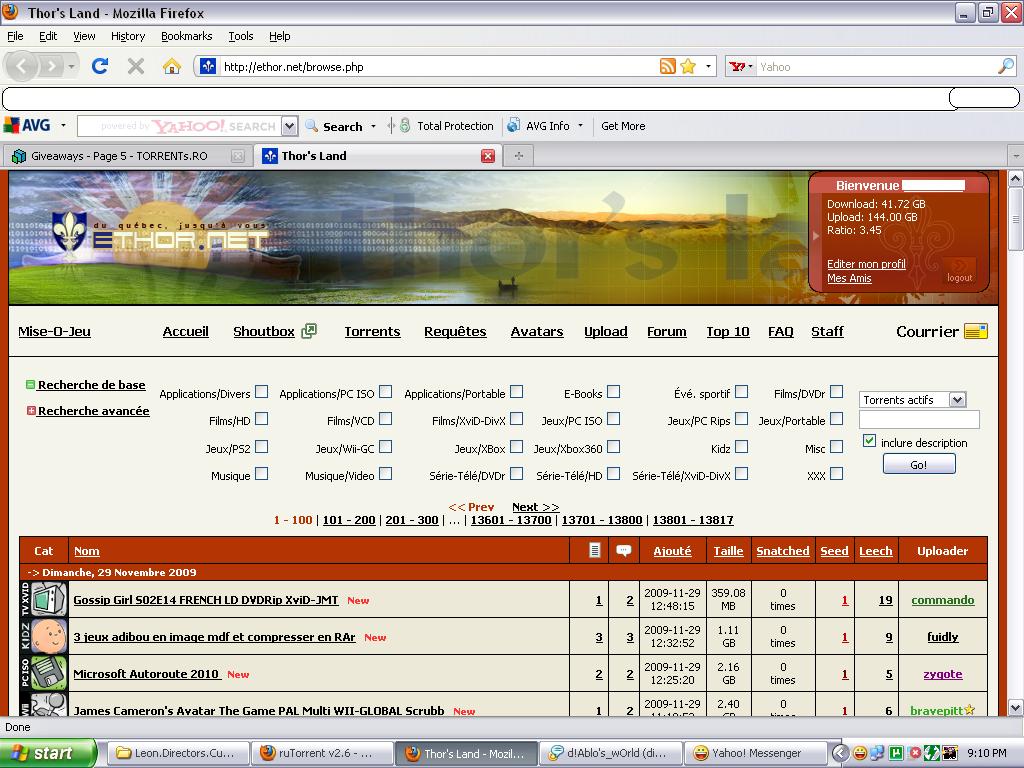Open the Bookmarks menu
Viewport: 1024px width, 768px height.
point(186,36)
